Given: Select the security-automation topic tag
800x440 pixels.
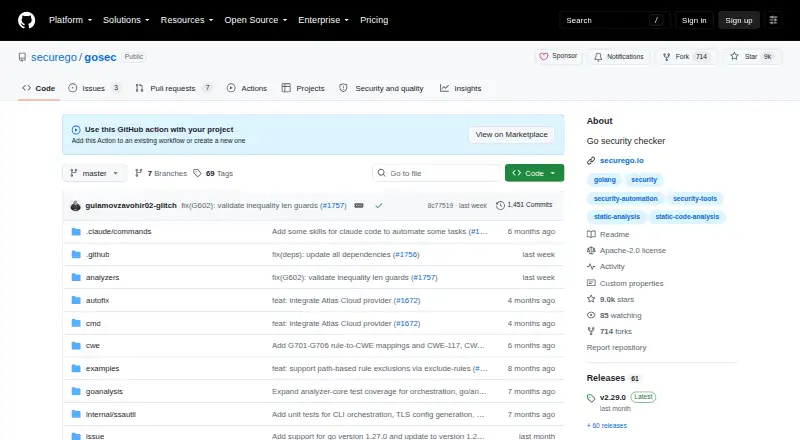Looking at the screenshot, I should [626, 199].
